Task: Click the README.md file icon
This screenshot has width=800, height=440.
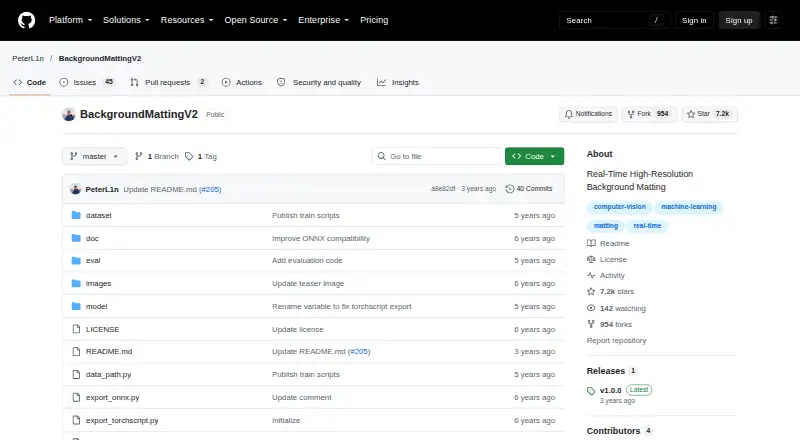Action: (76, 352)
